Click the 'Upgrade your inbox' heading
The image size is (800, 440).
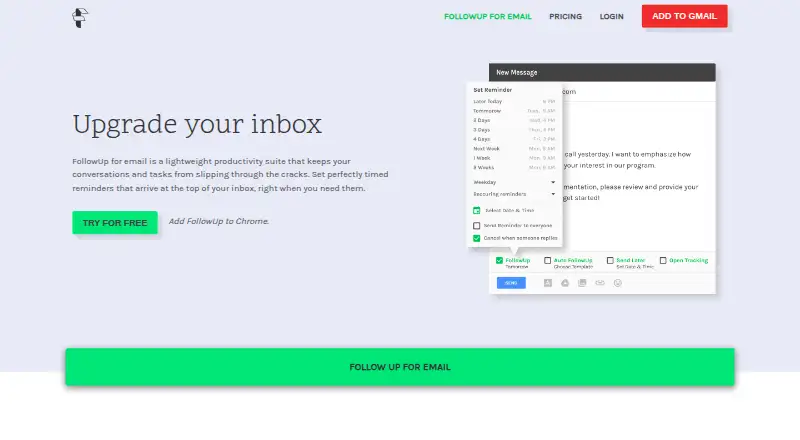(197, 125)
